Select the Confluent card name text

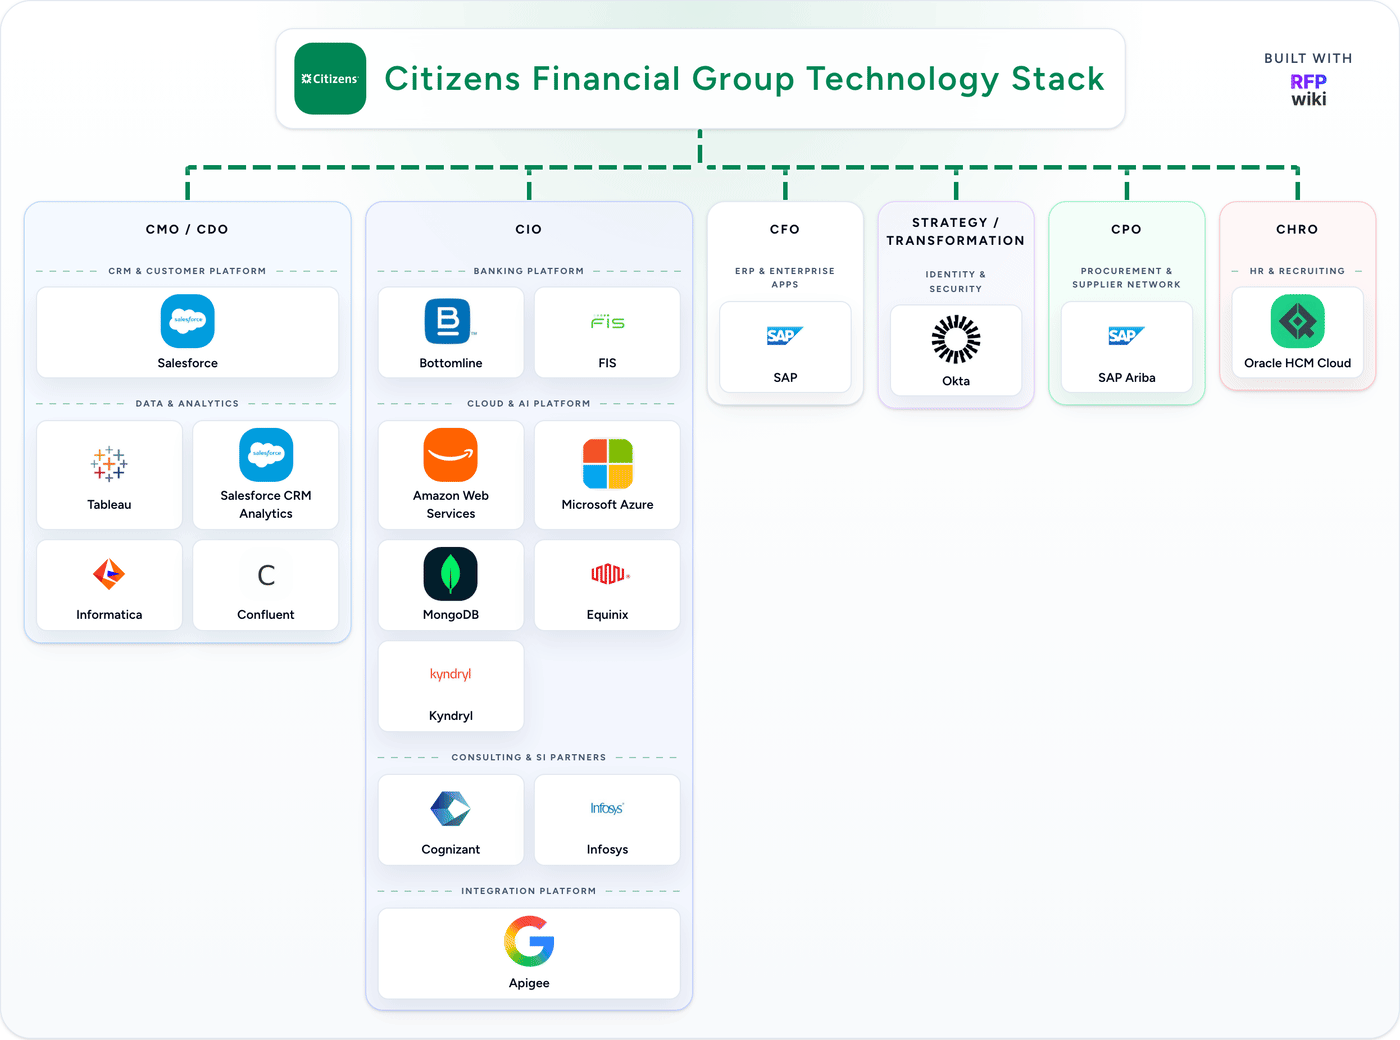tap(266, 615)
